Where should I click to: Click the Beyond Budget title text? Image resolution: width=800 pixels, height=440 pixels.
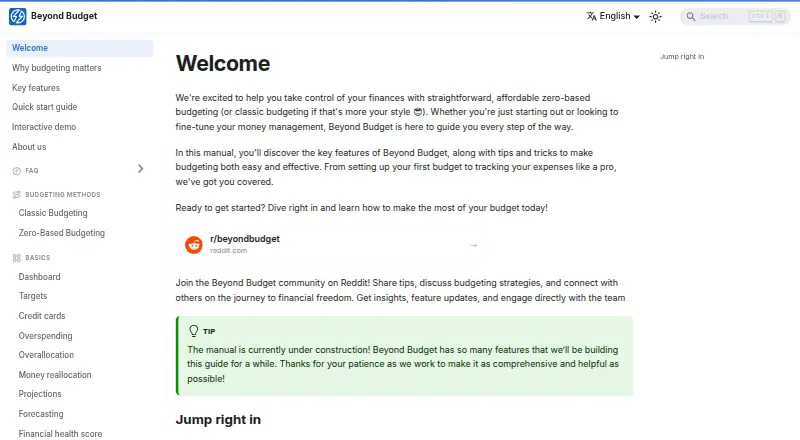(x=64, y=16)
